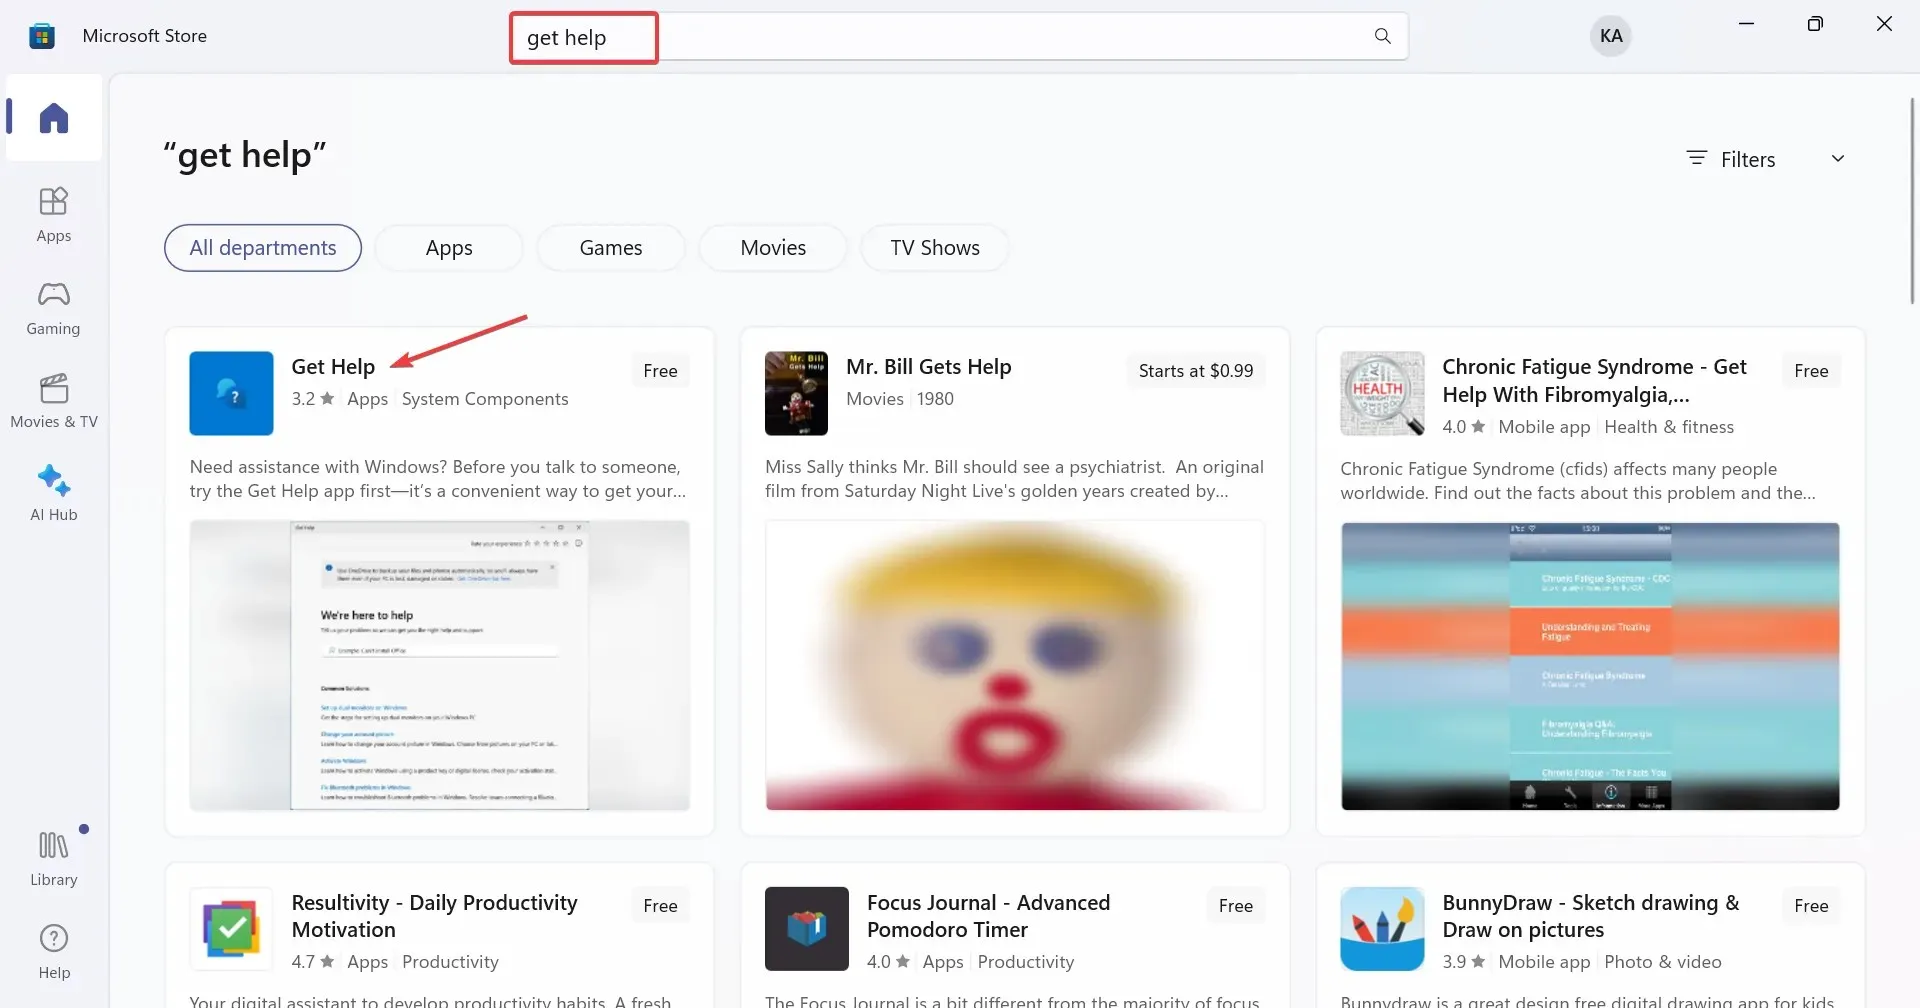
Task: Click the Resultivity app icon
Action: point(231,929)
